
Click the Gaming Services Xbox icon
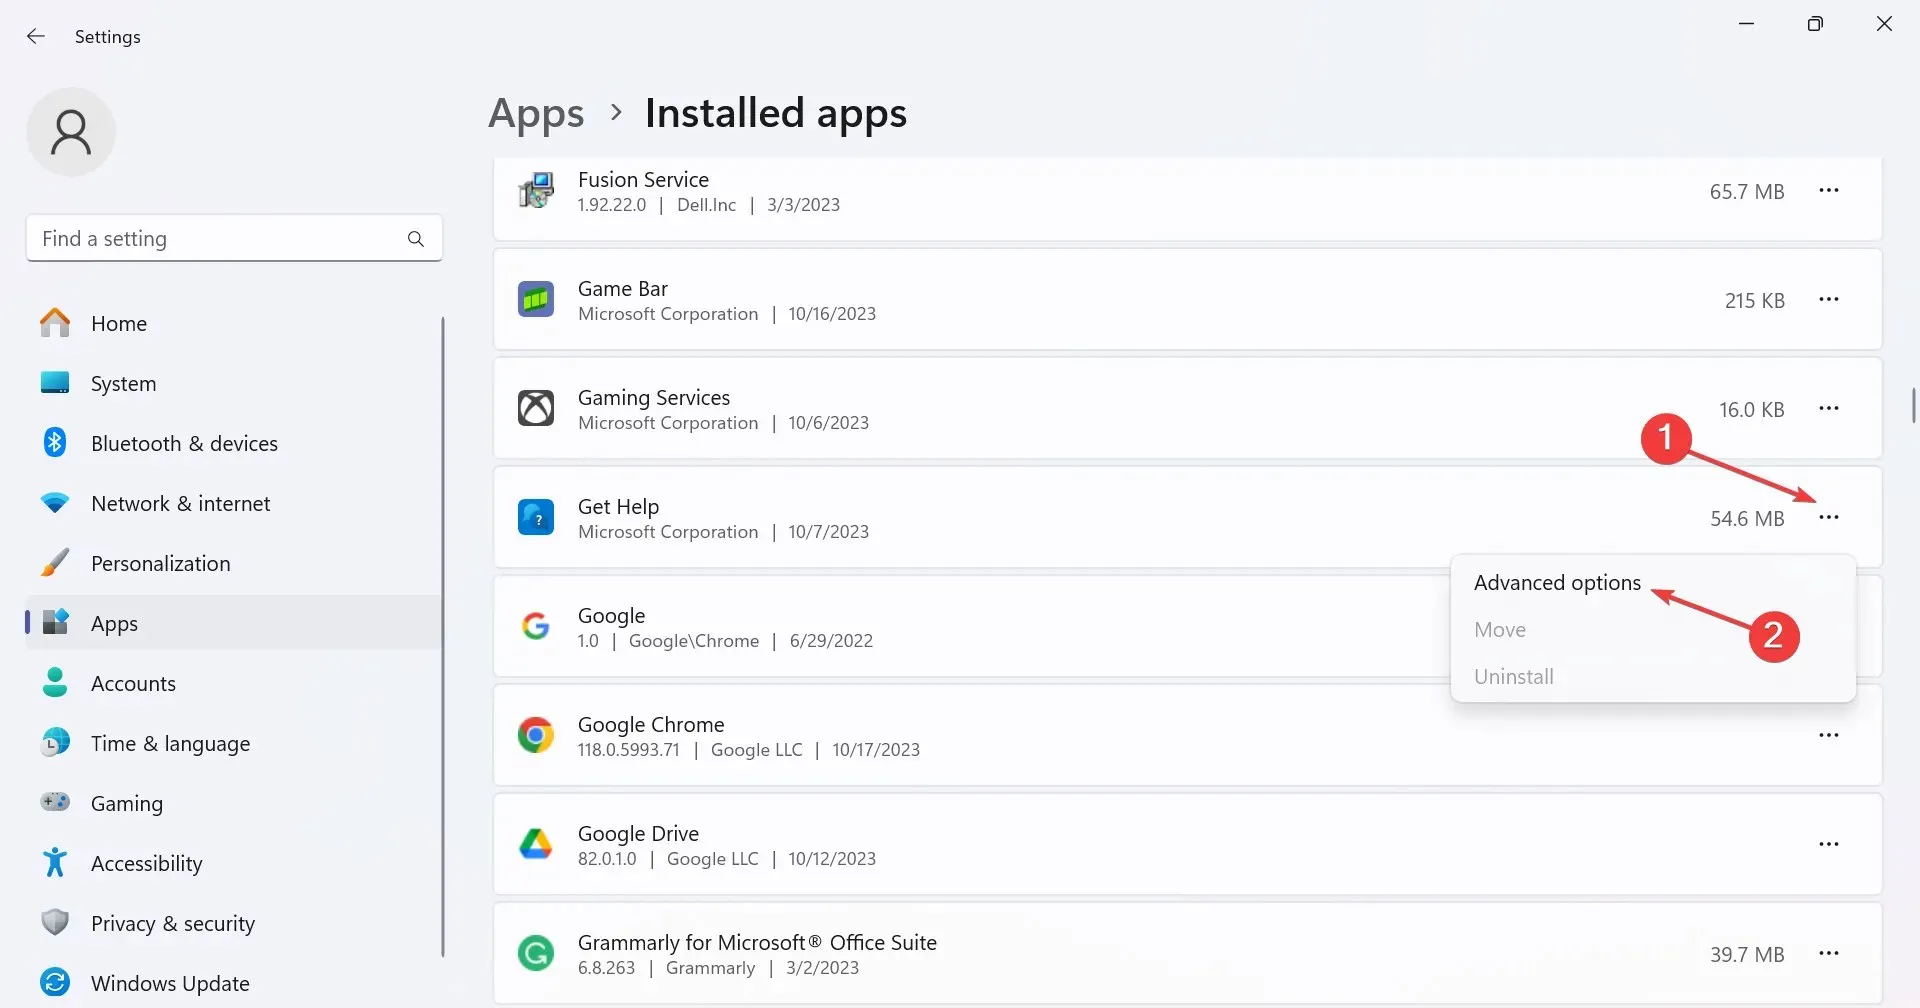(536, 408)
